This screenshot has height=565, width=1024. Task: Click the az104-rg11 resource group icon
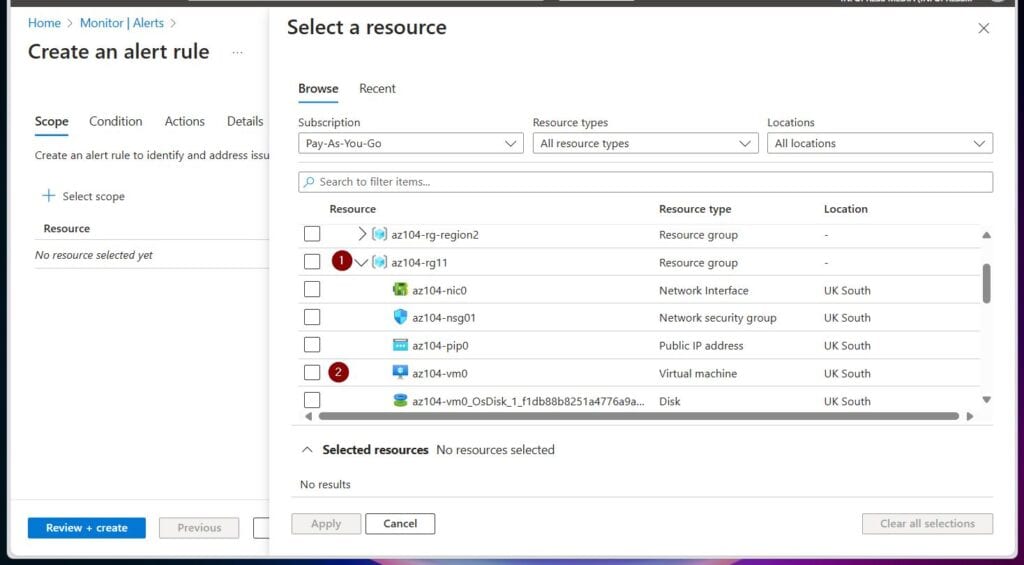click(x=379, y=262)
